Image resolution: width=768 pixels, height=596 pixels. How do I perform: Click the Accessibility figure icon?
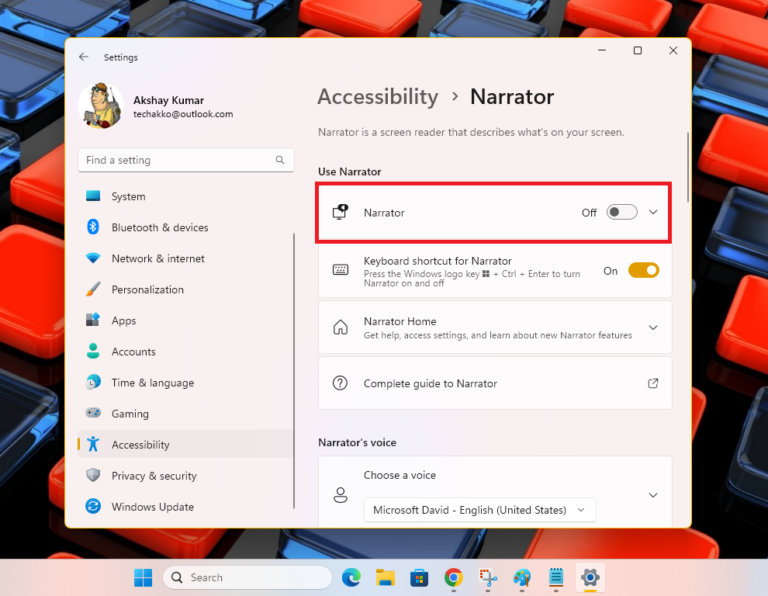point(93,444)
